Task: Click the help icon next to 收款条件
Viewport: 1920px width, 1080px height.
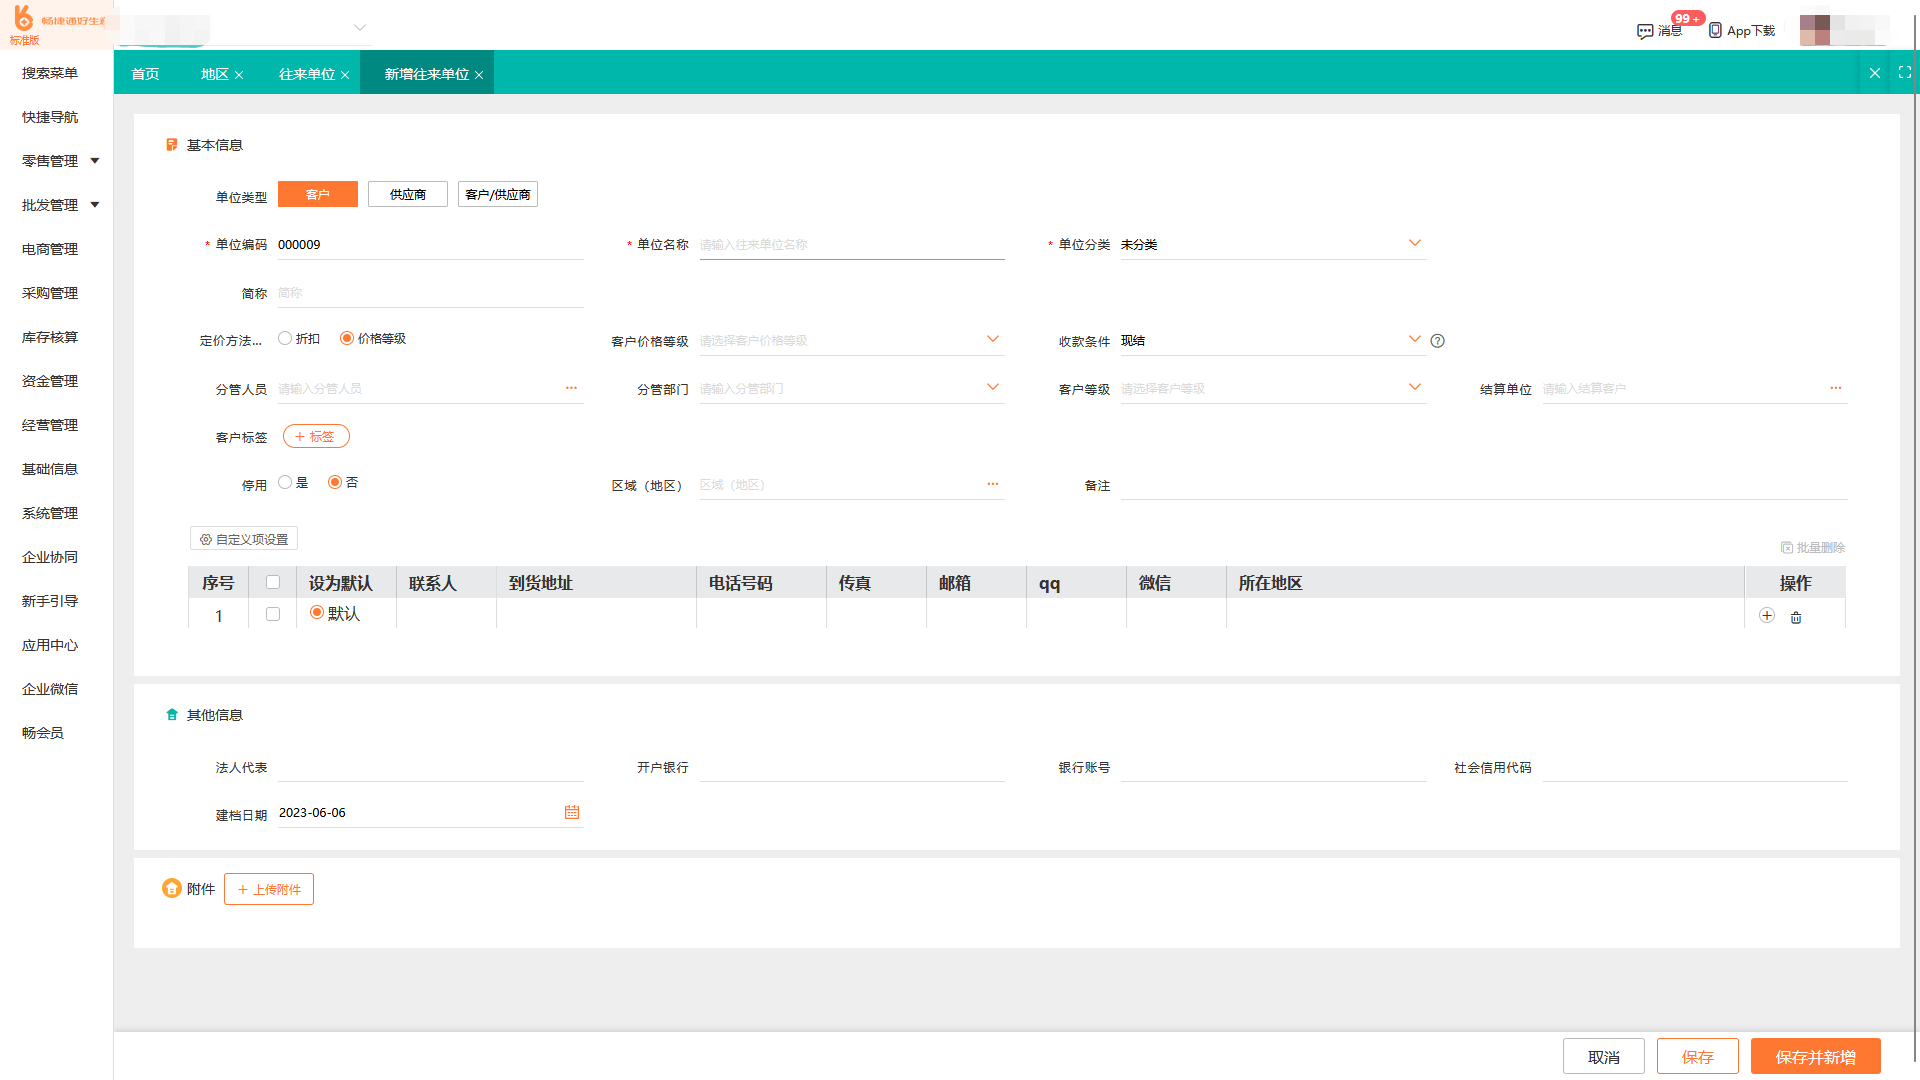Action: 1439,342
